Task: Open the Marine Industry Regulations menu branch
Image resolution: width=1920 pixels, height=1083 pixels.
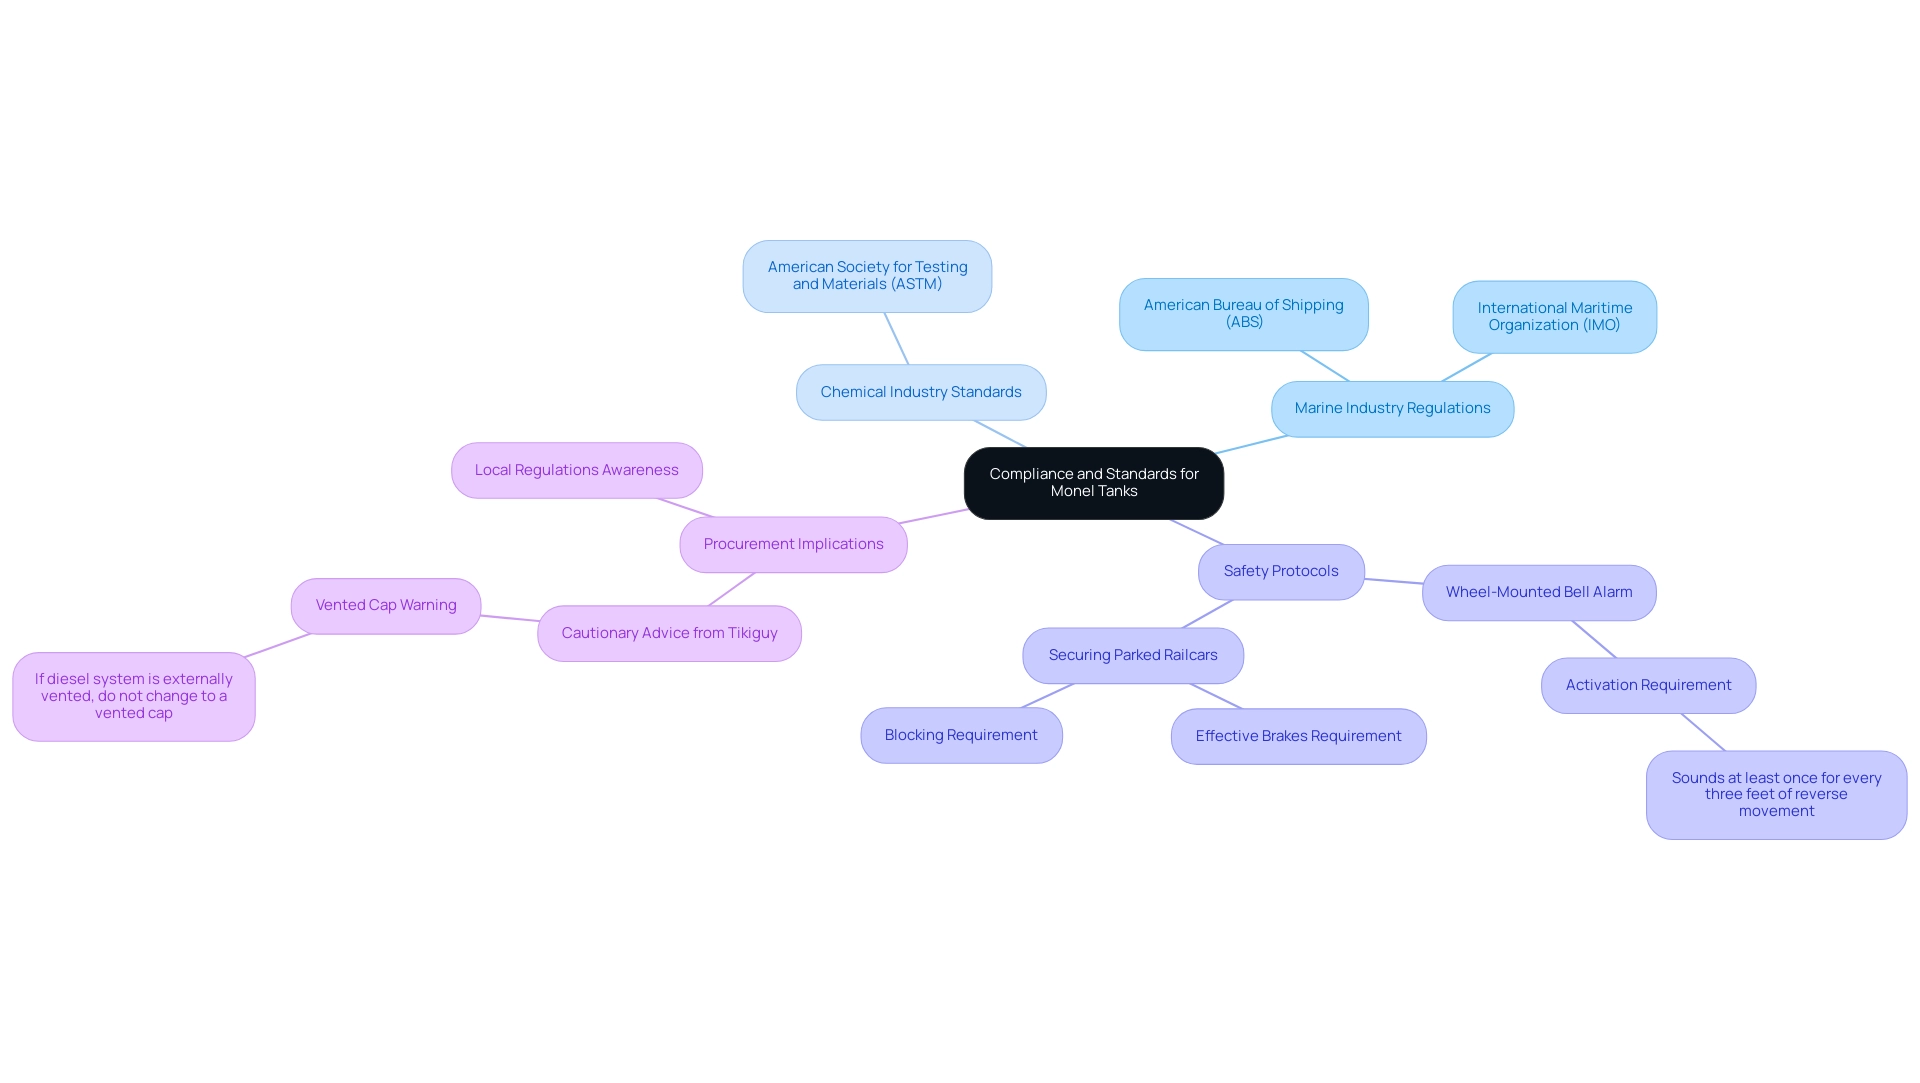Action: point(1391,406)
